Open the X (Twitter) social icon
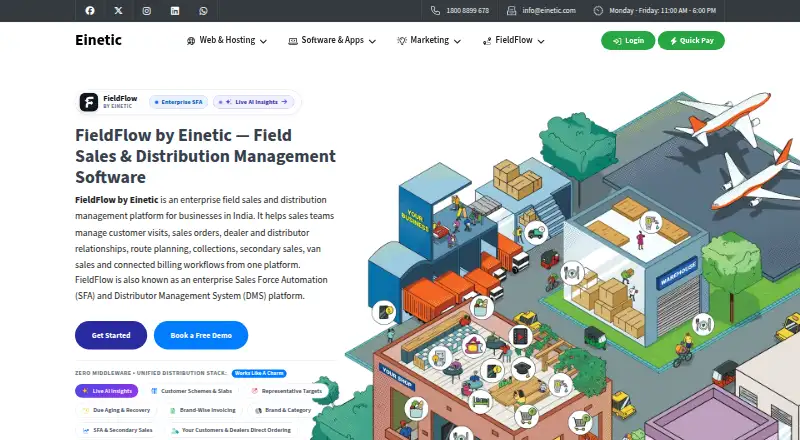Image resolution: width=800 pixels, height=440 pixels. click(x=118, y=11)
